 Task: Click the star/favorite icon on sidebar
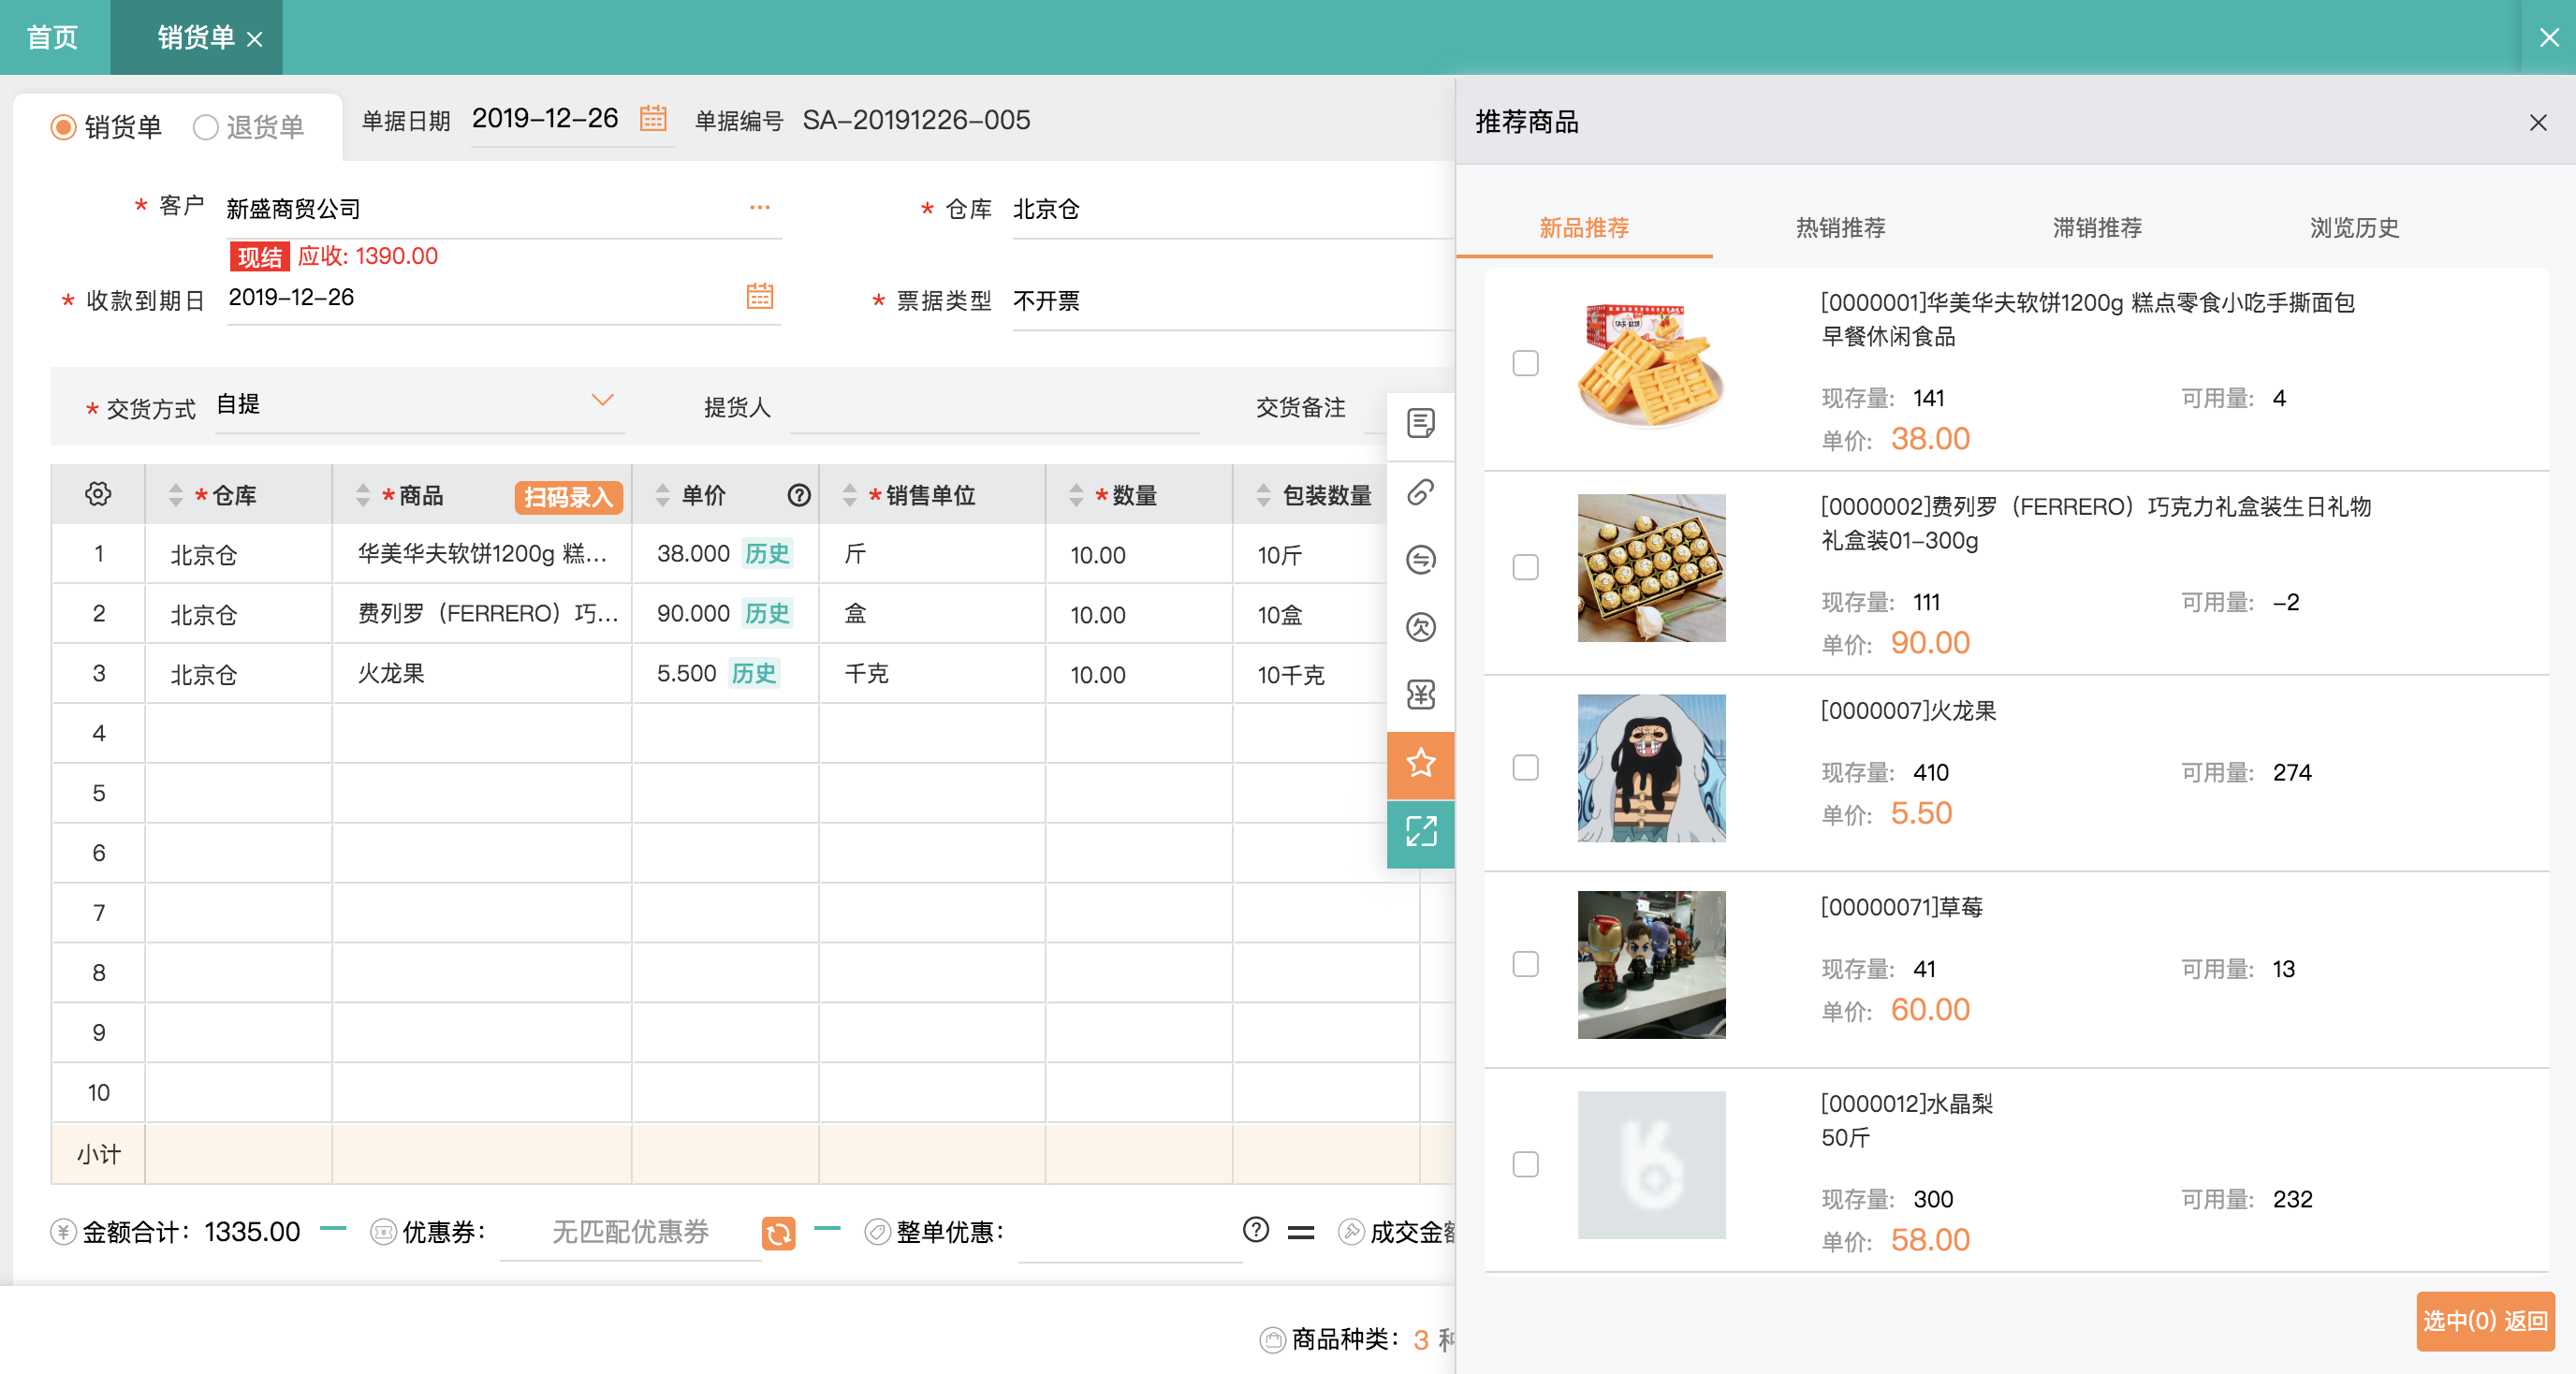1425,763
